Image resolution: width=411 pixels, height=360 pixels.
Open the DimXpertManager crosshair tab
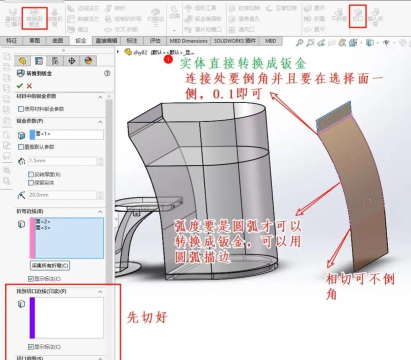tap(72, 61)
